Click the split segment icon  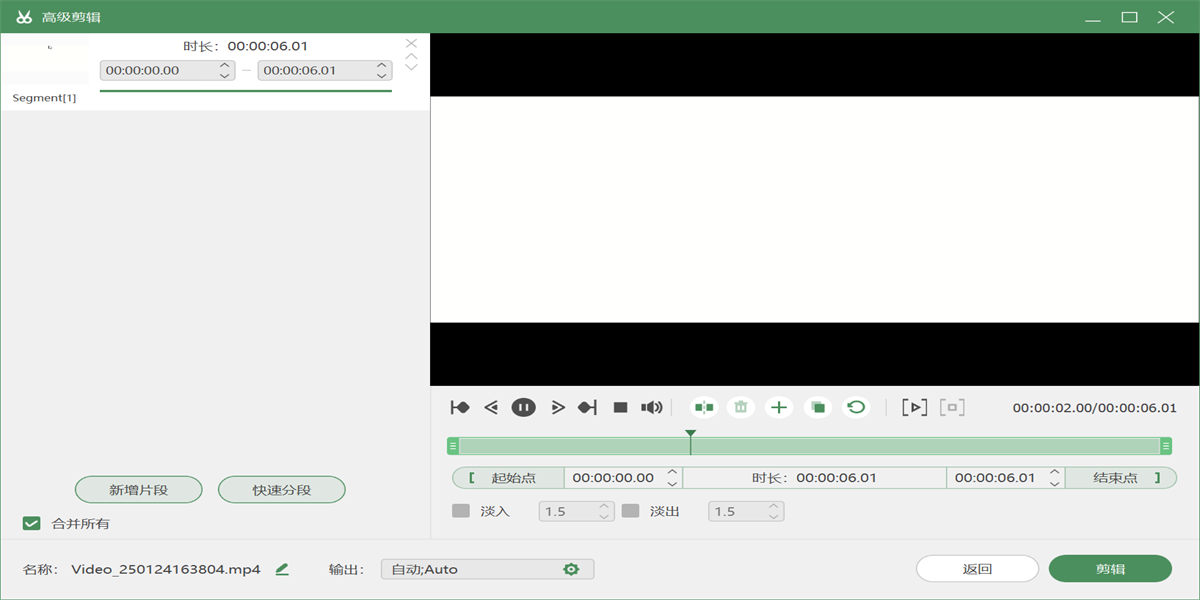coord(704,407)
